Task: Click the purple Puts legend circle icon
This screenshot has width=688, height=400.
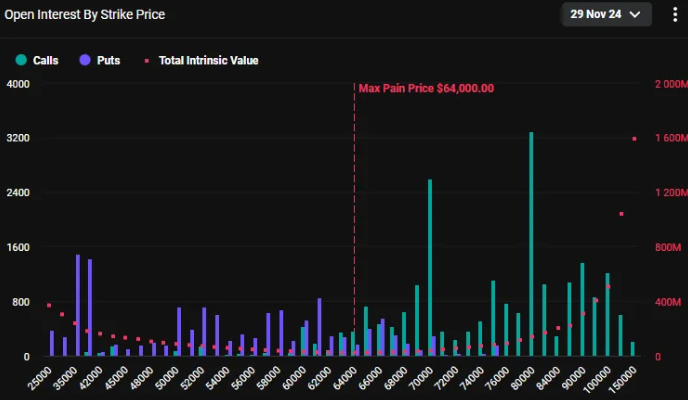Action: [x=84, y=60]
